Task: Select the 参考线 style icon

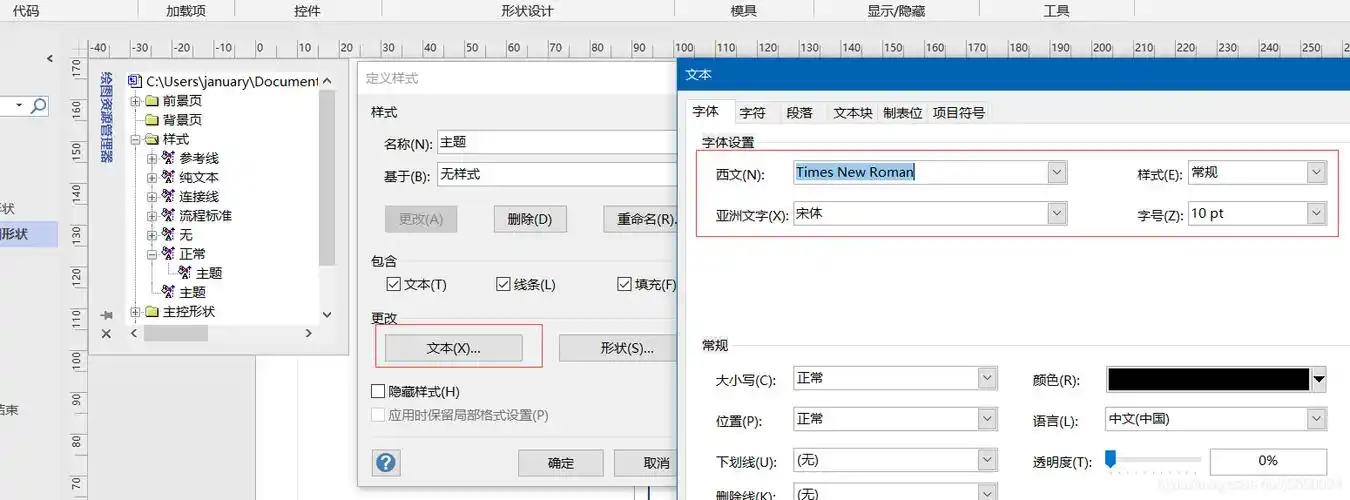Action: 168,158
